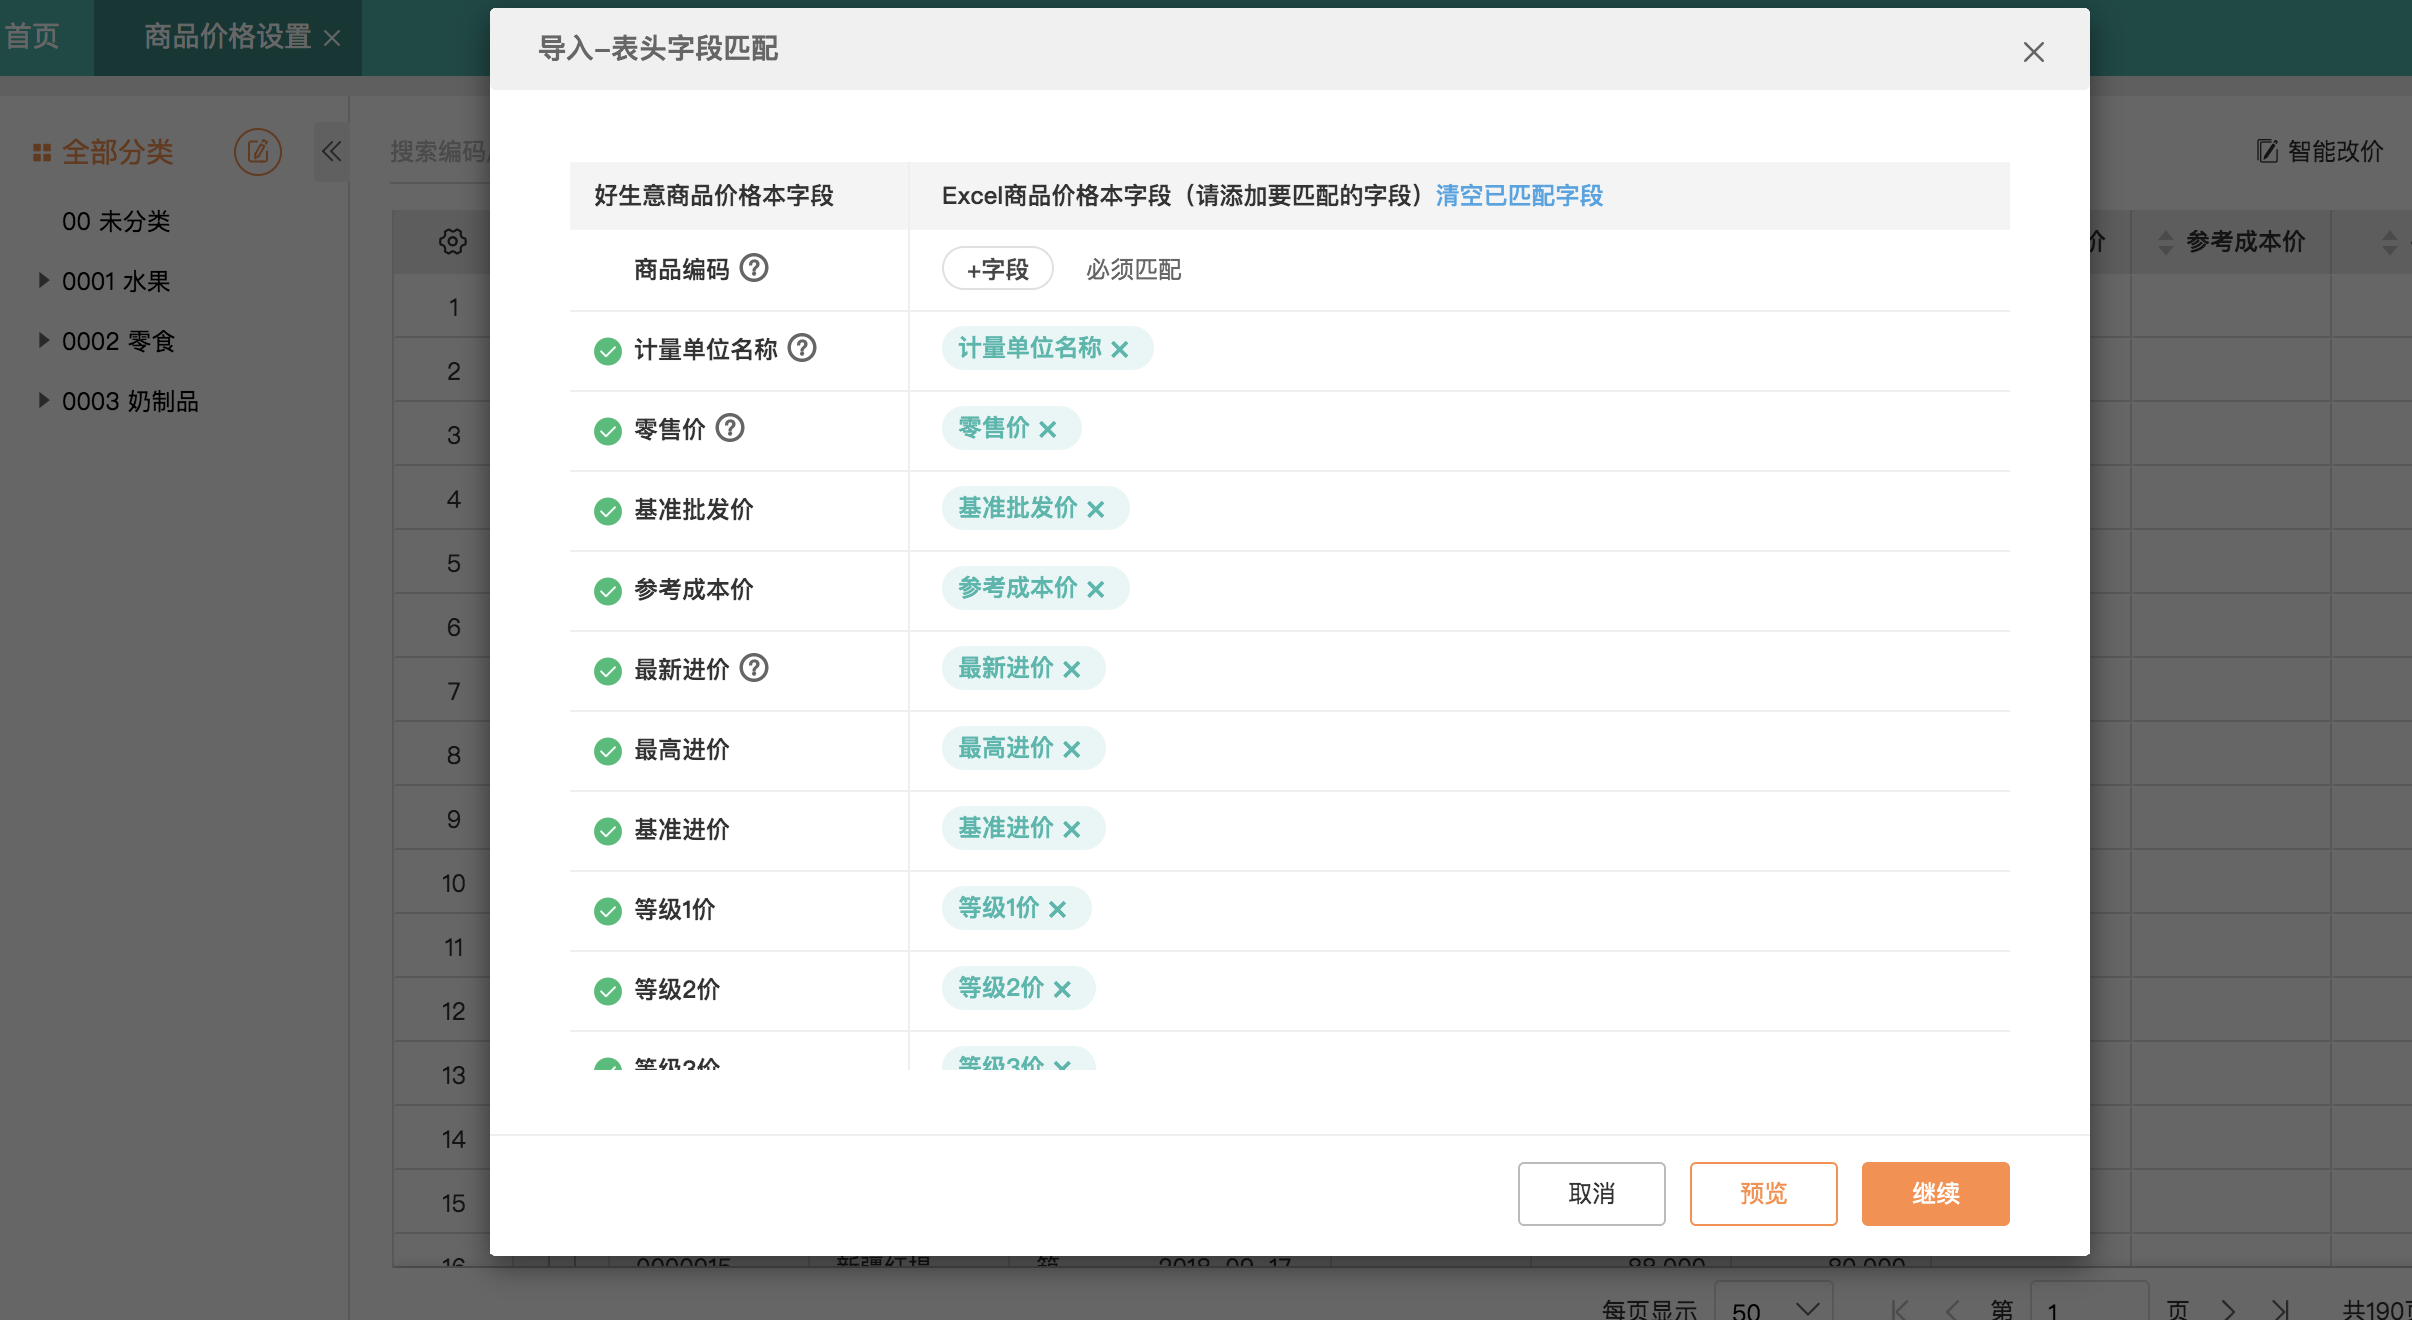Viewport: 2412px width, 1320px height.
Task: Click the 取消 button
Action: (1591, 1193)
